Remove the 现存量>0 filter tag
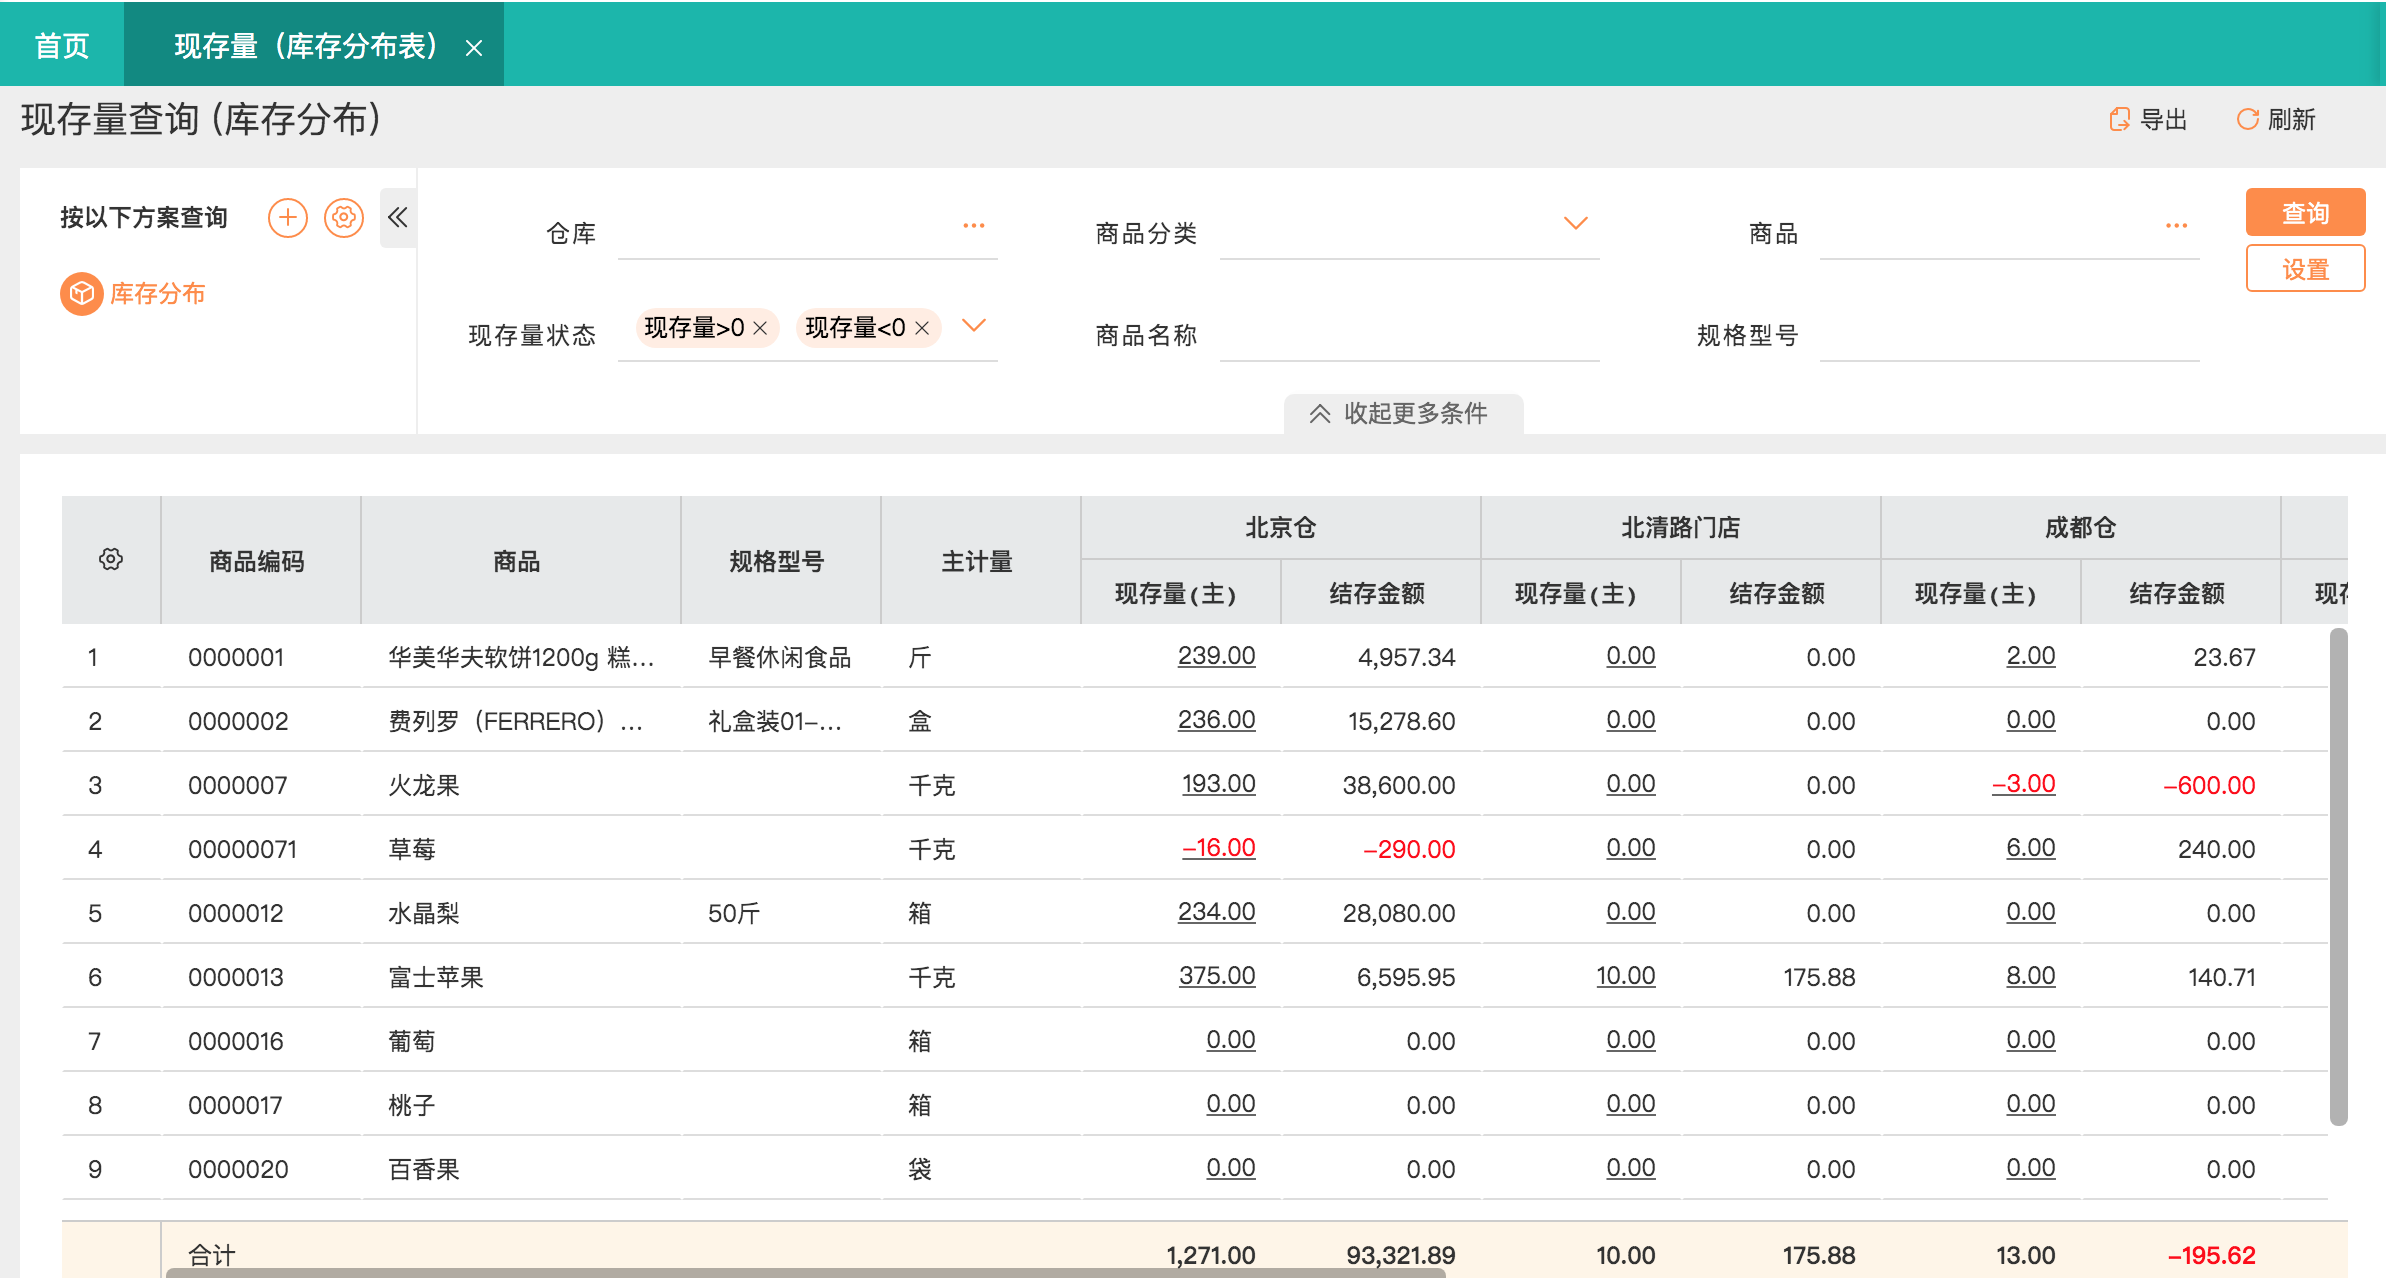Screen dimensions: 2386x1278 [x=757, y=328]
